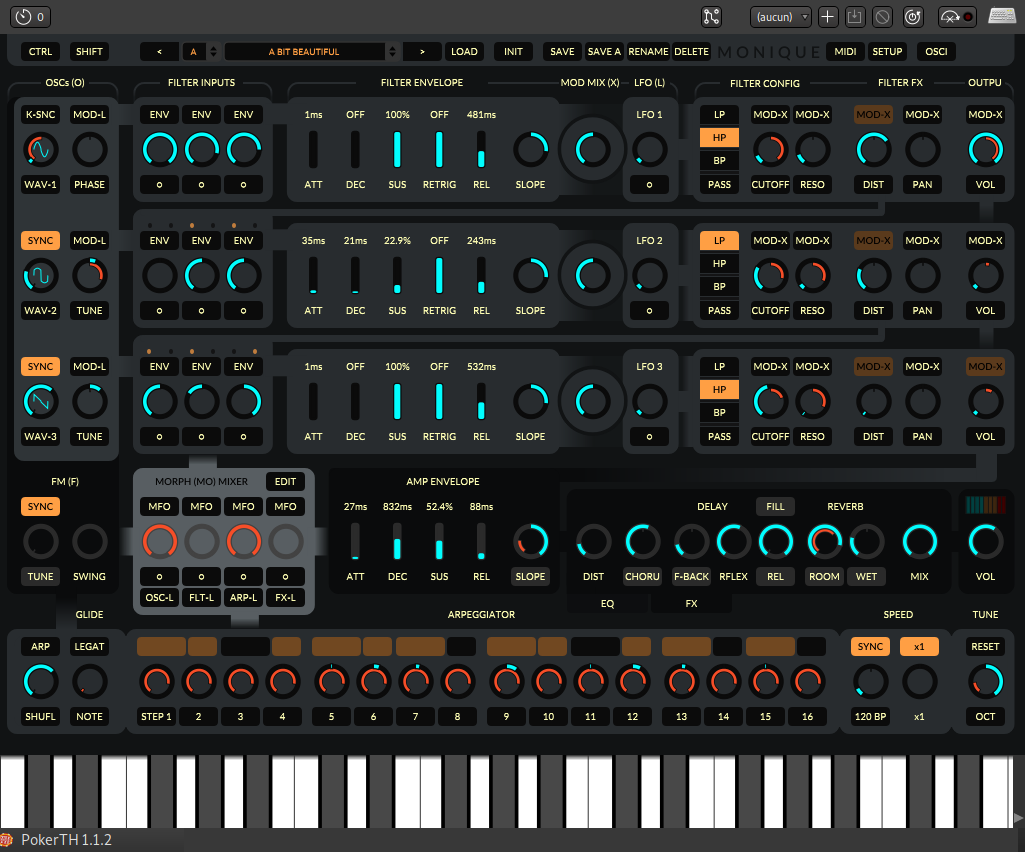This screenshot has width=1025, height=852.
Task: Open the (aucun) preset dropdown
Action: pos(781,17)
